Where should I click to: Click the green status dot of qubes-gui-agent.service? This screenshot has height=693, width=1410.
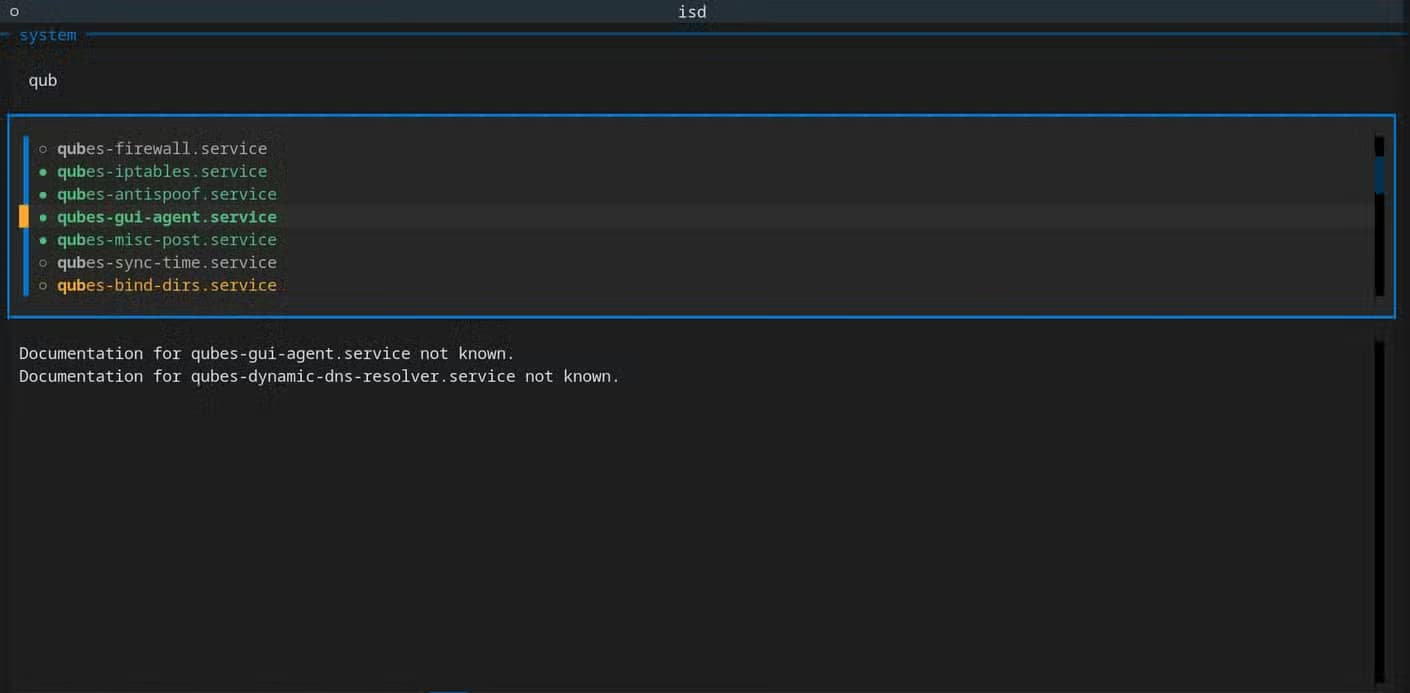[x=43, y=217]
